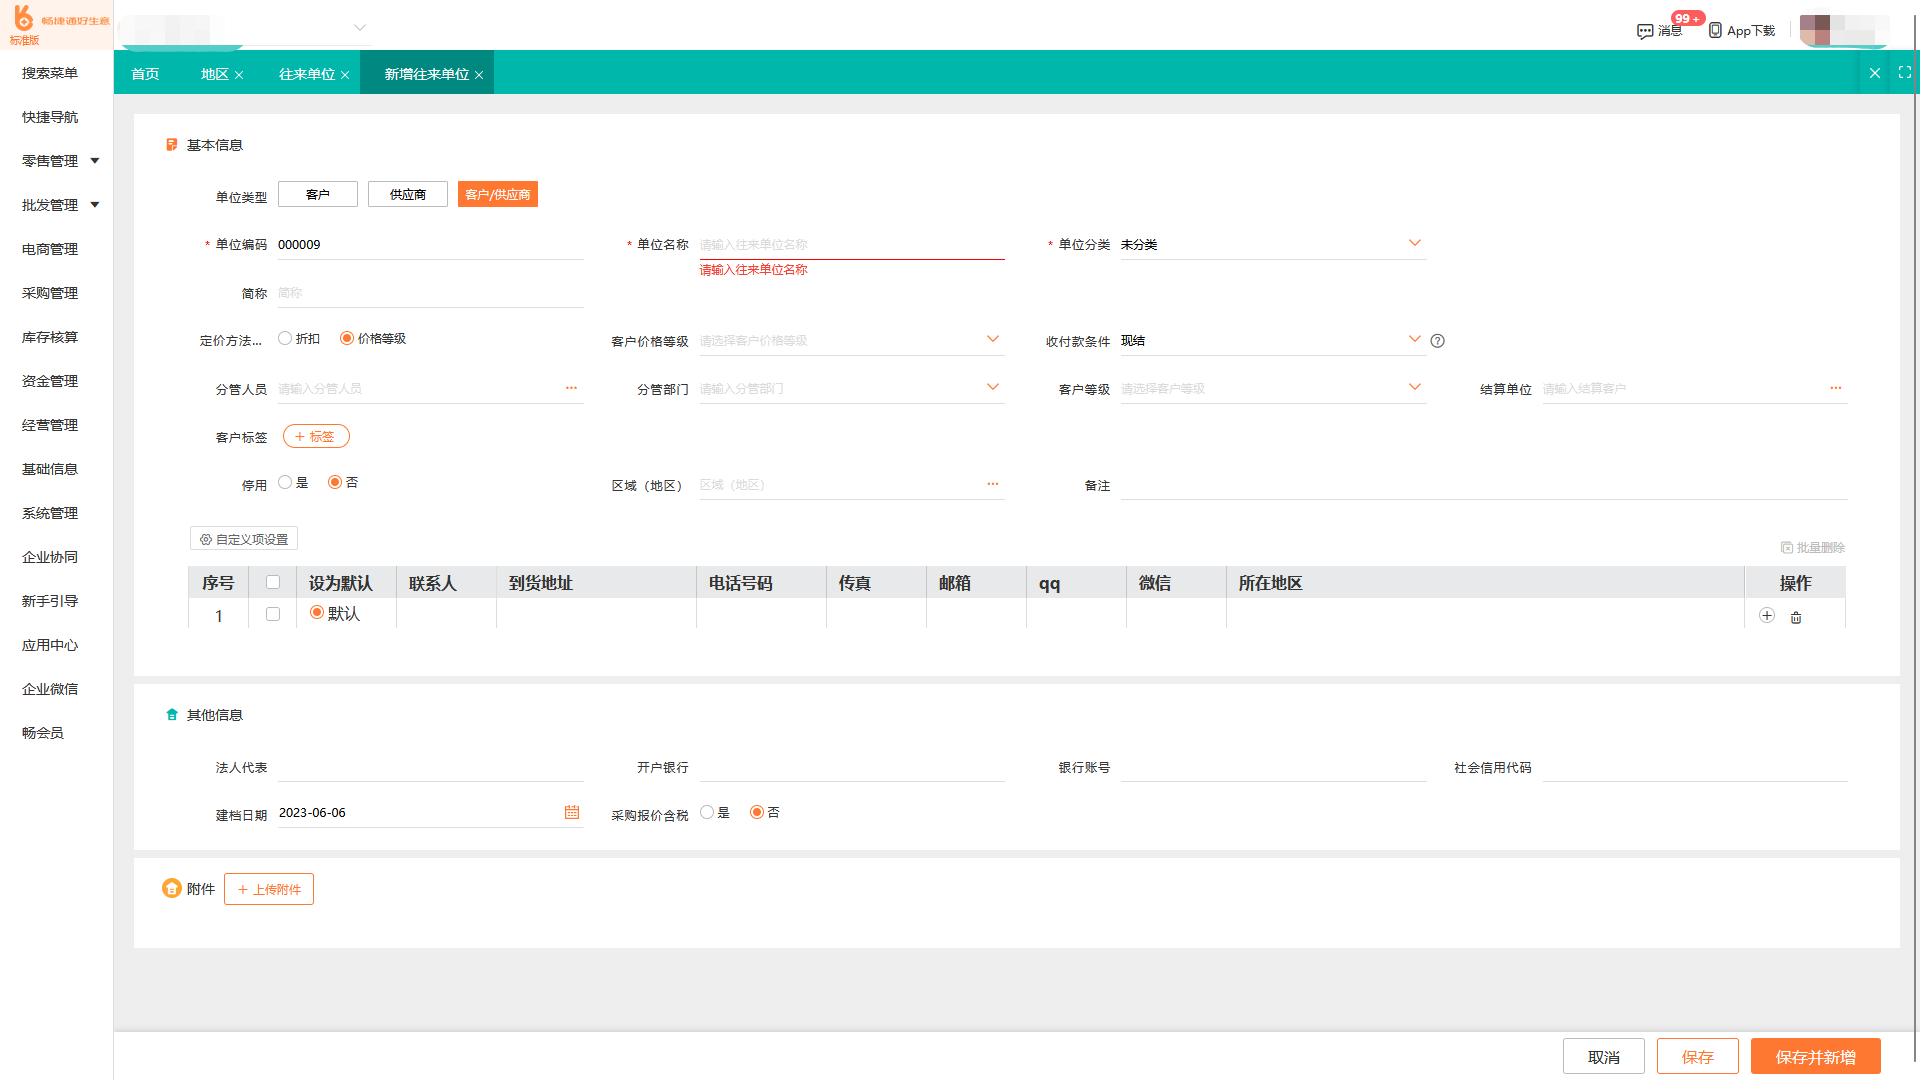Click the 其他信息 section icon
The image size is (1920, 1080).
[171, 715]
